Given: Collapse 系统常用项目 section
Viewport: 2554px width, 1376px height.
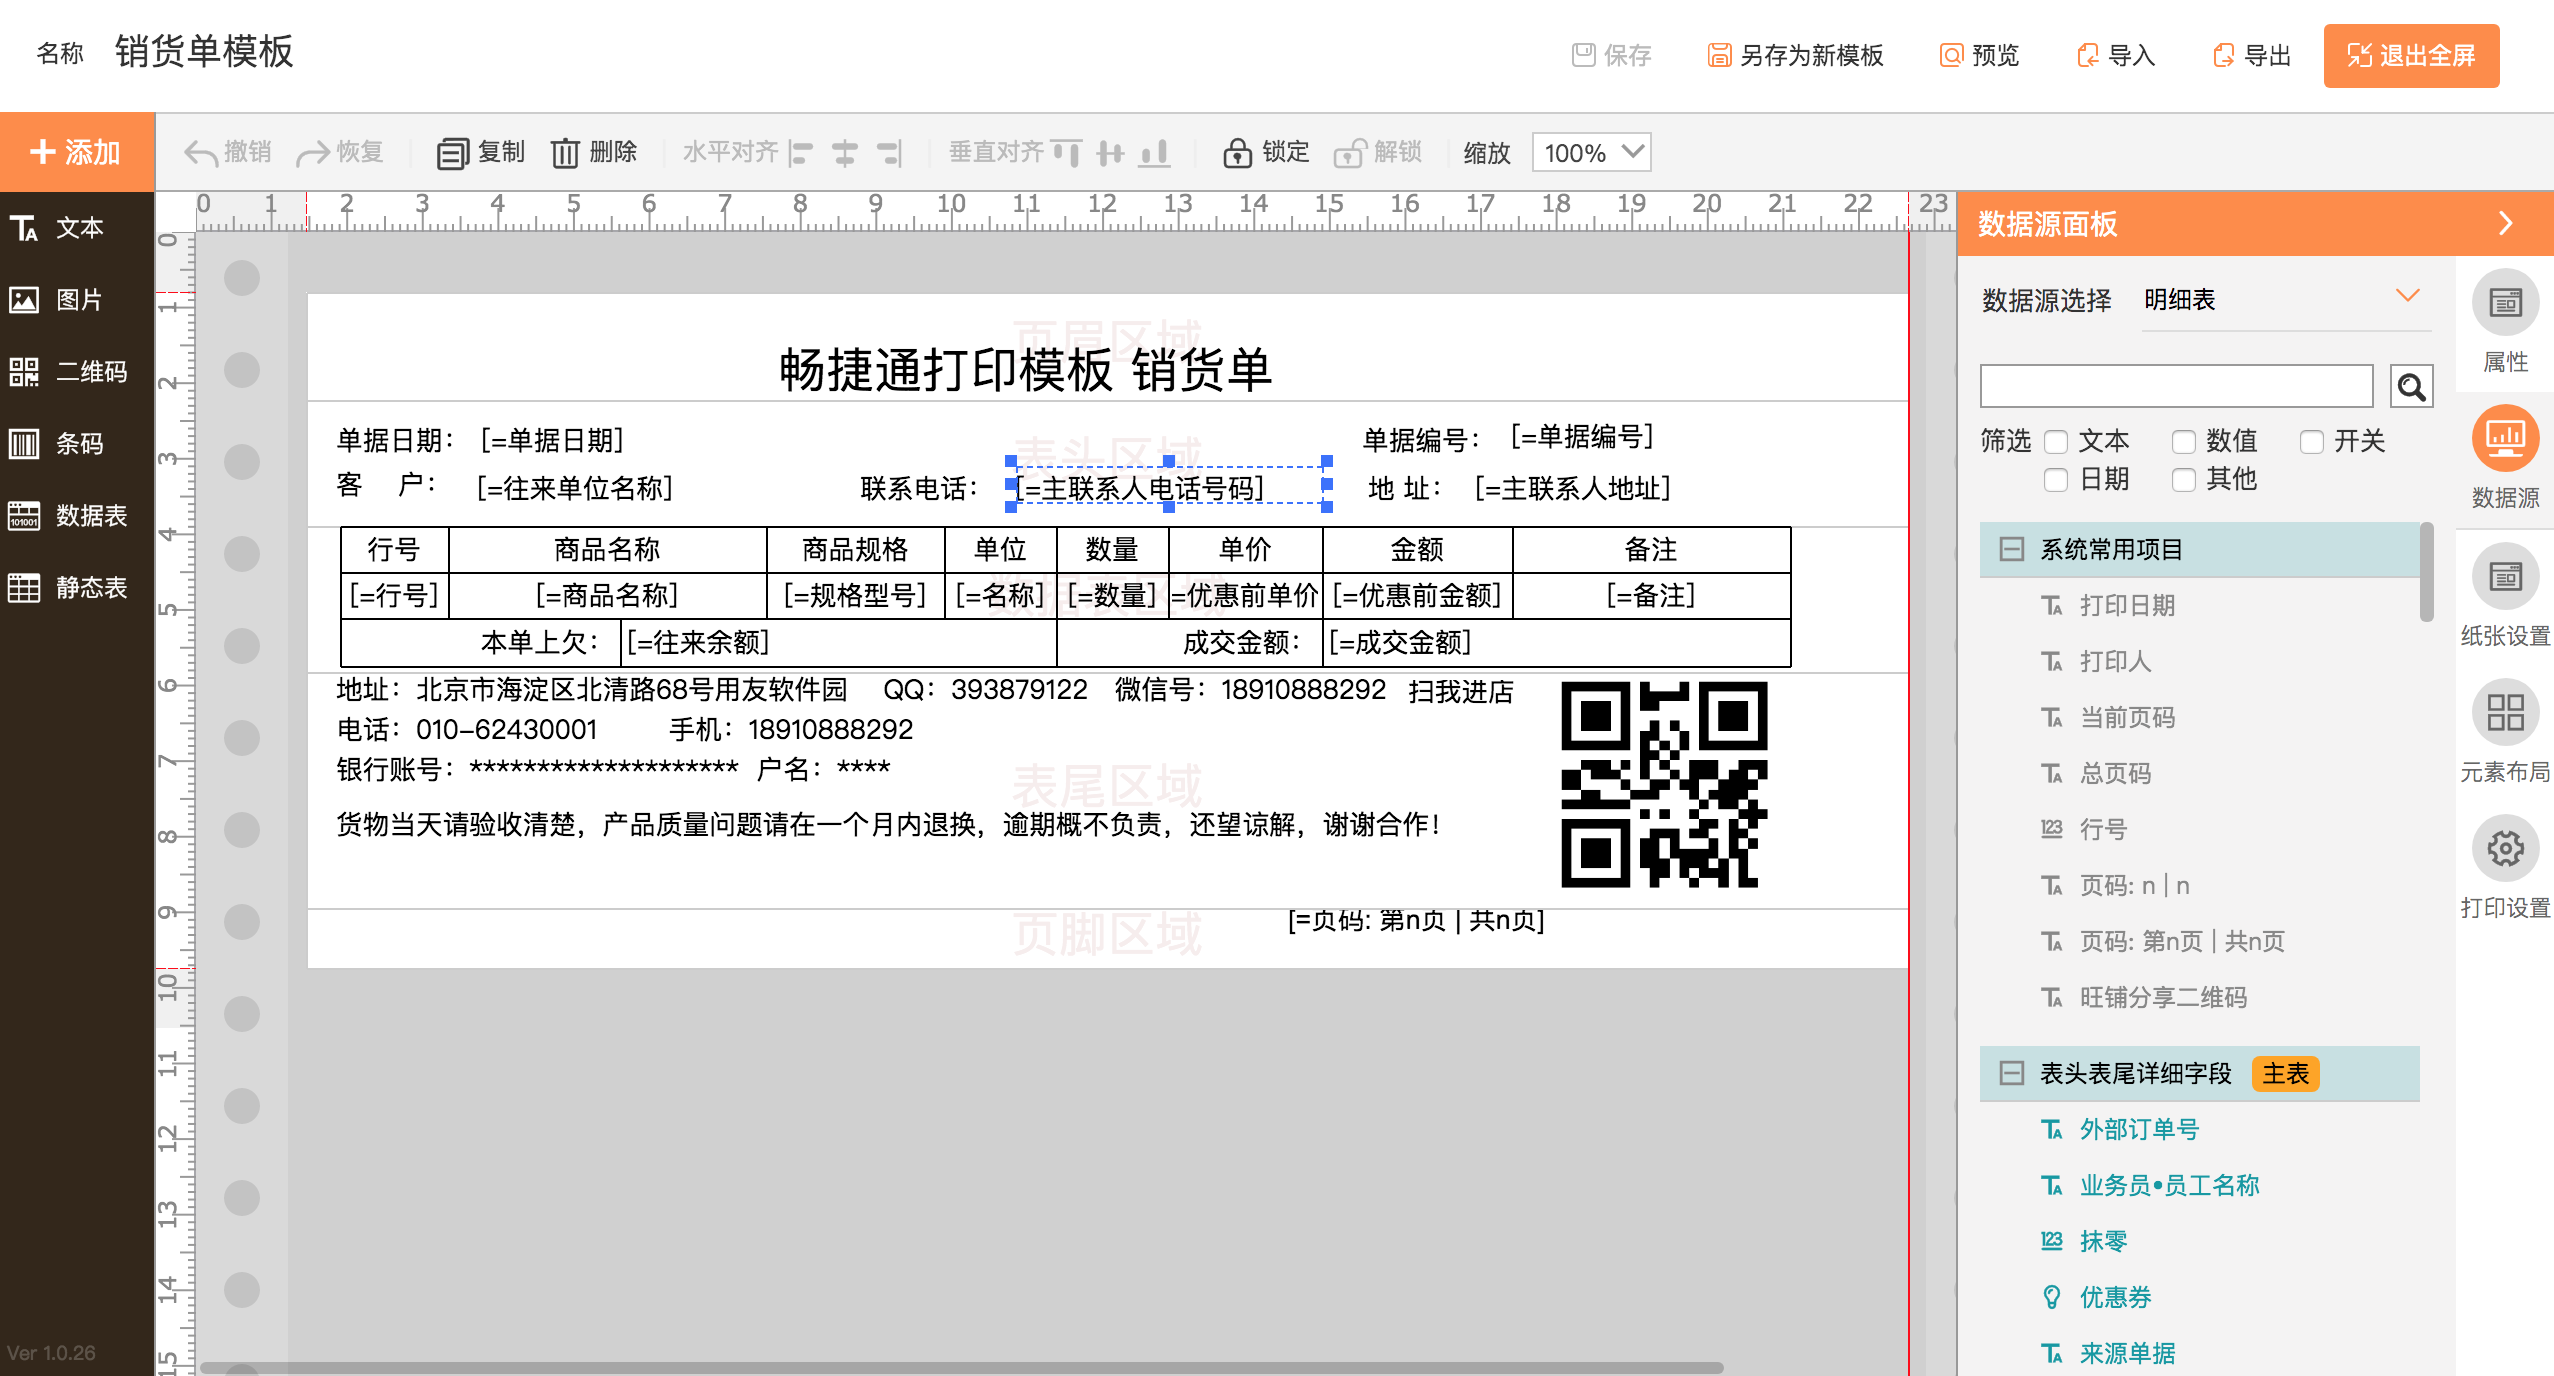Looking at the screenshot, I should click(x=2009, y=549).
